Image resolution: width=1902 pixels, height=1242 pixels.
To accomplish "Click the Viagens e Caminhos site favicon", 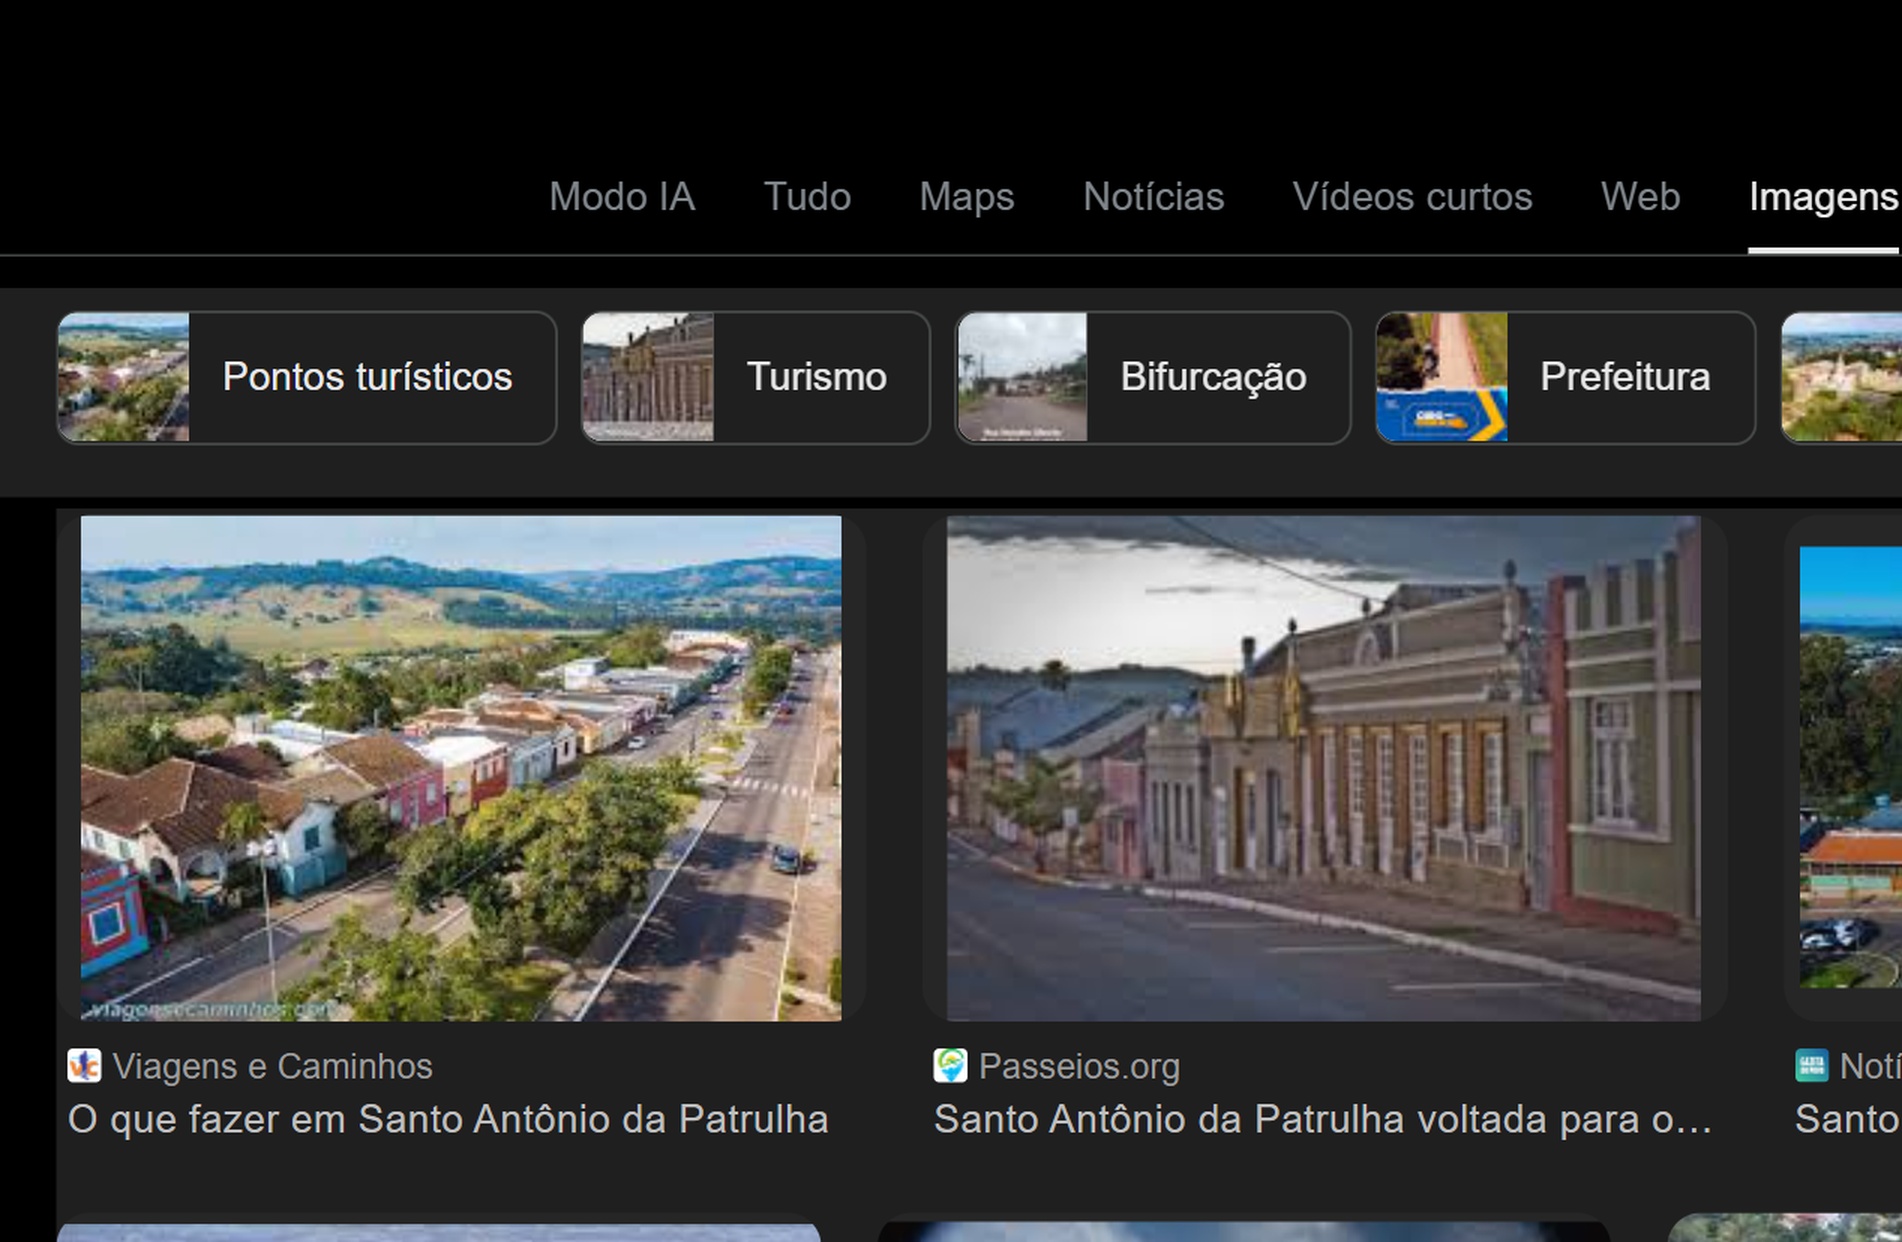I will coord(84,1066).
